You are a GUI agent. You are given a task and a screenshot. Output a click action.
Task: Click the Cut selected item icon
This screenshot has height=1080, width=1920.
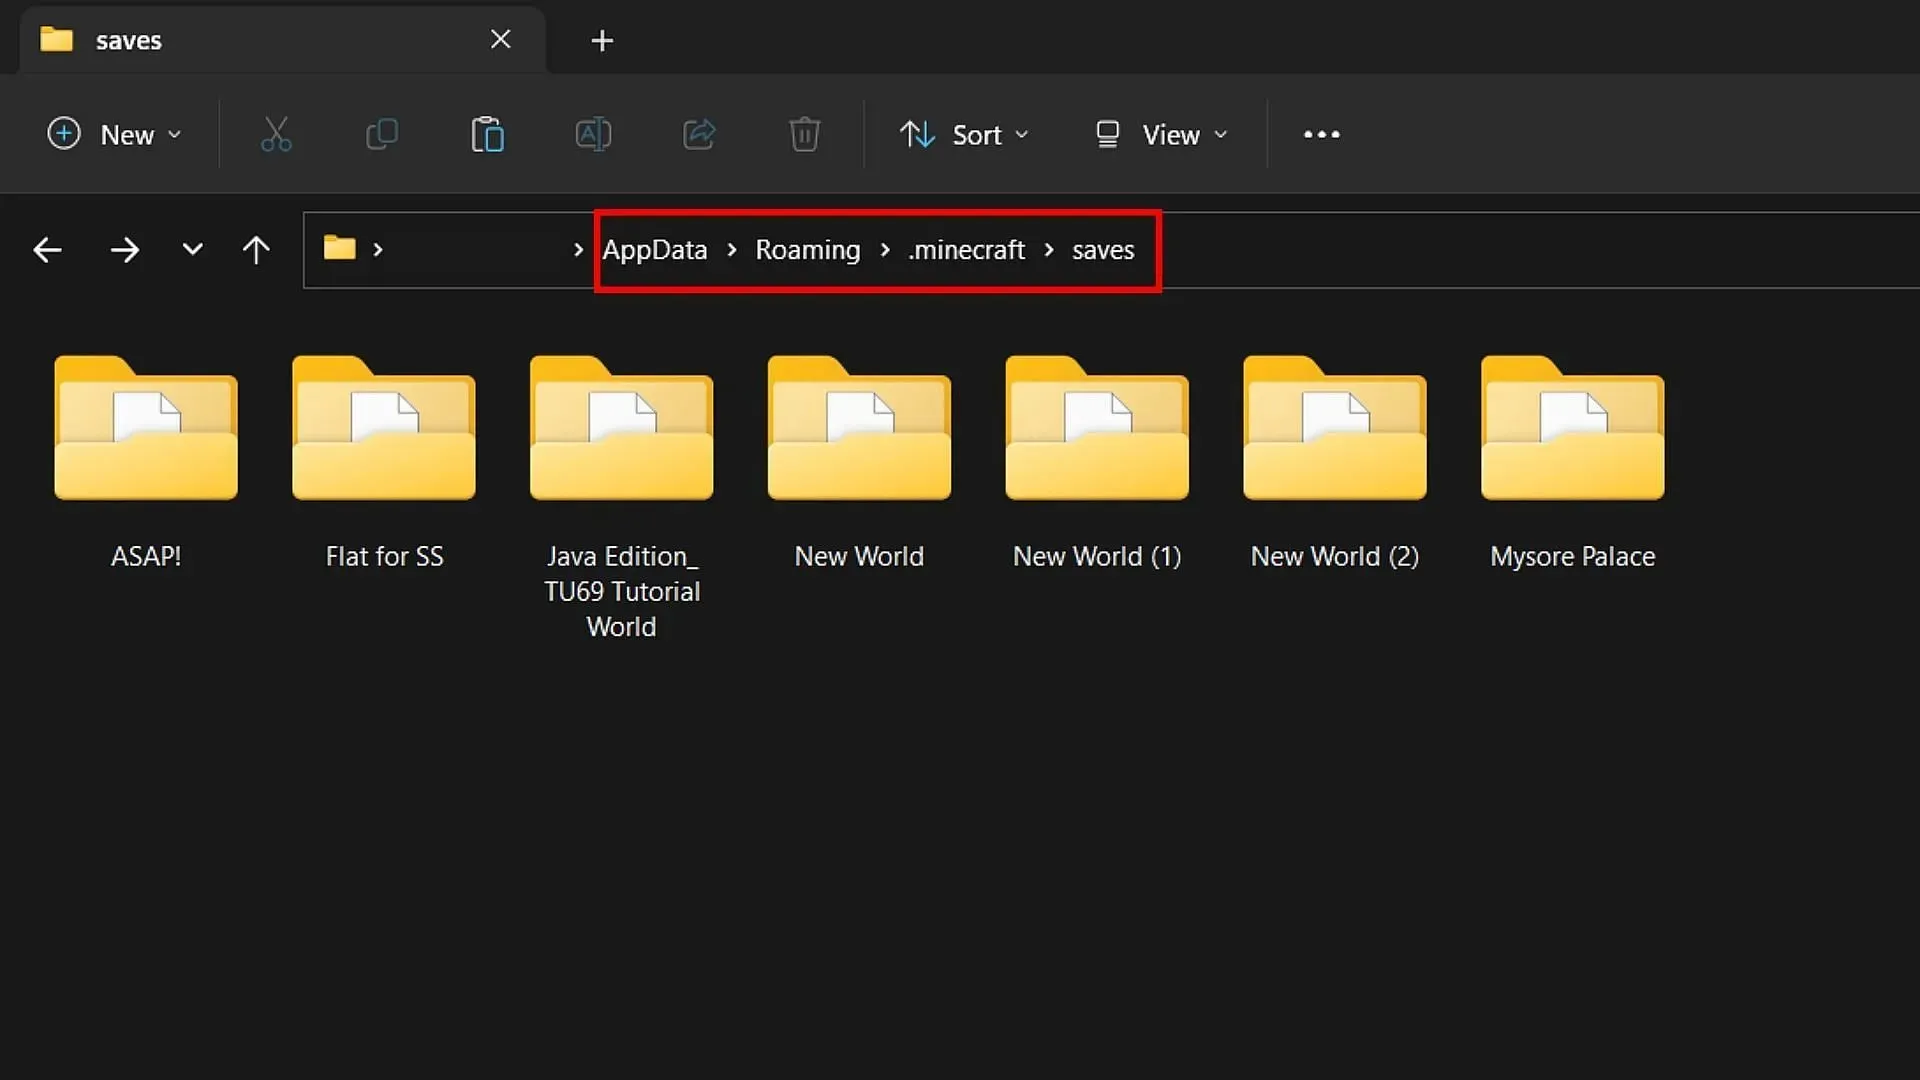pos(276,133)
